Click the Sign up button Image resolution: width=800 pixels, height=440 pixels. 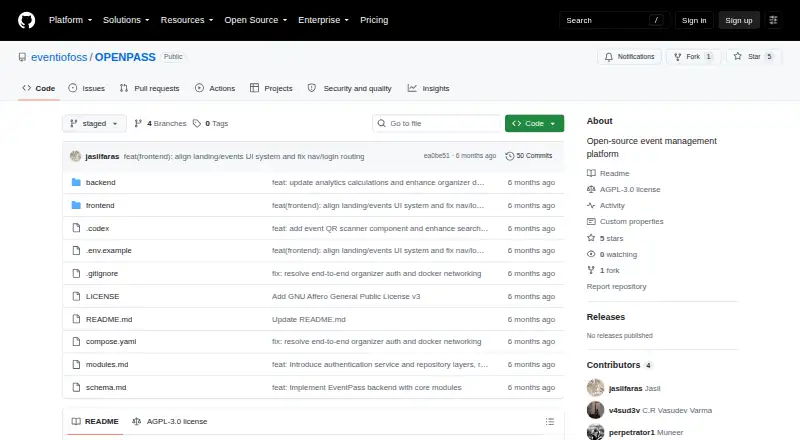(739, 20)
